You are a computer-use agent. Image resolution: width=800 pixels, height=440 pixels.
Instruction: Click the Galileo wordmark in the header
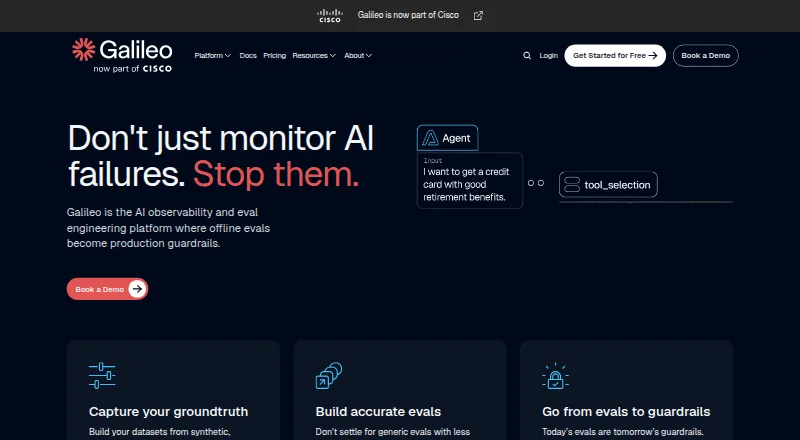(136, 50)
